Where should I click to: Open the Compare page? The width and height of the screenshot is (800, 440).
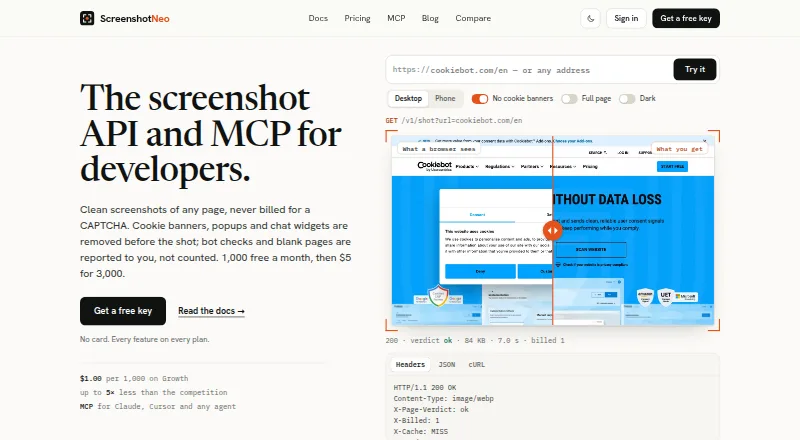point(473,18)
